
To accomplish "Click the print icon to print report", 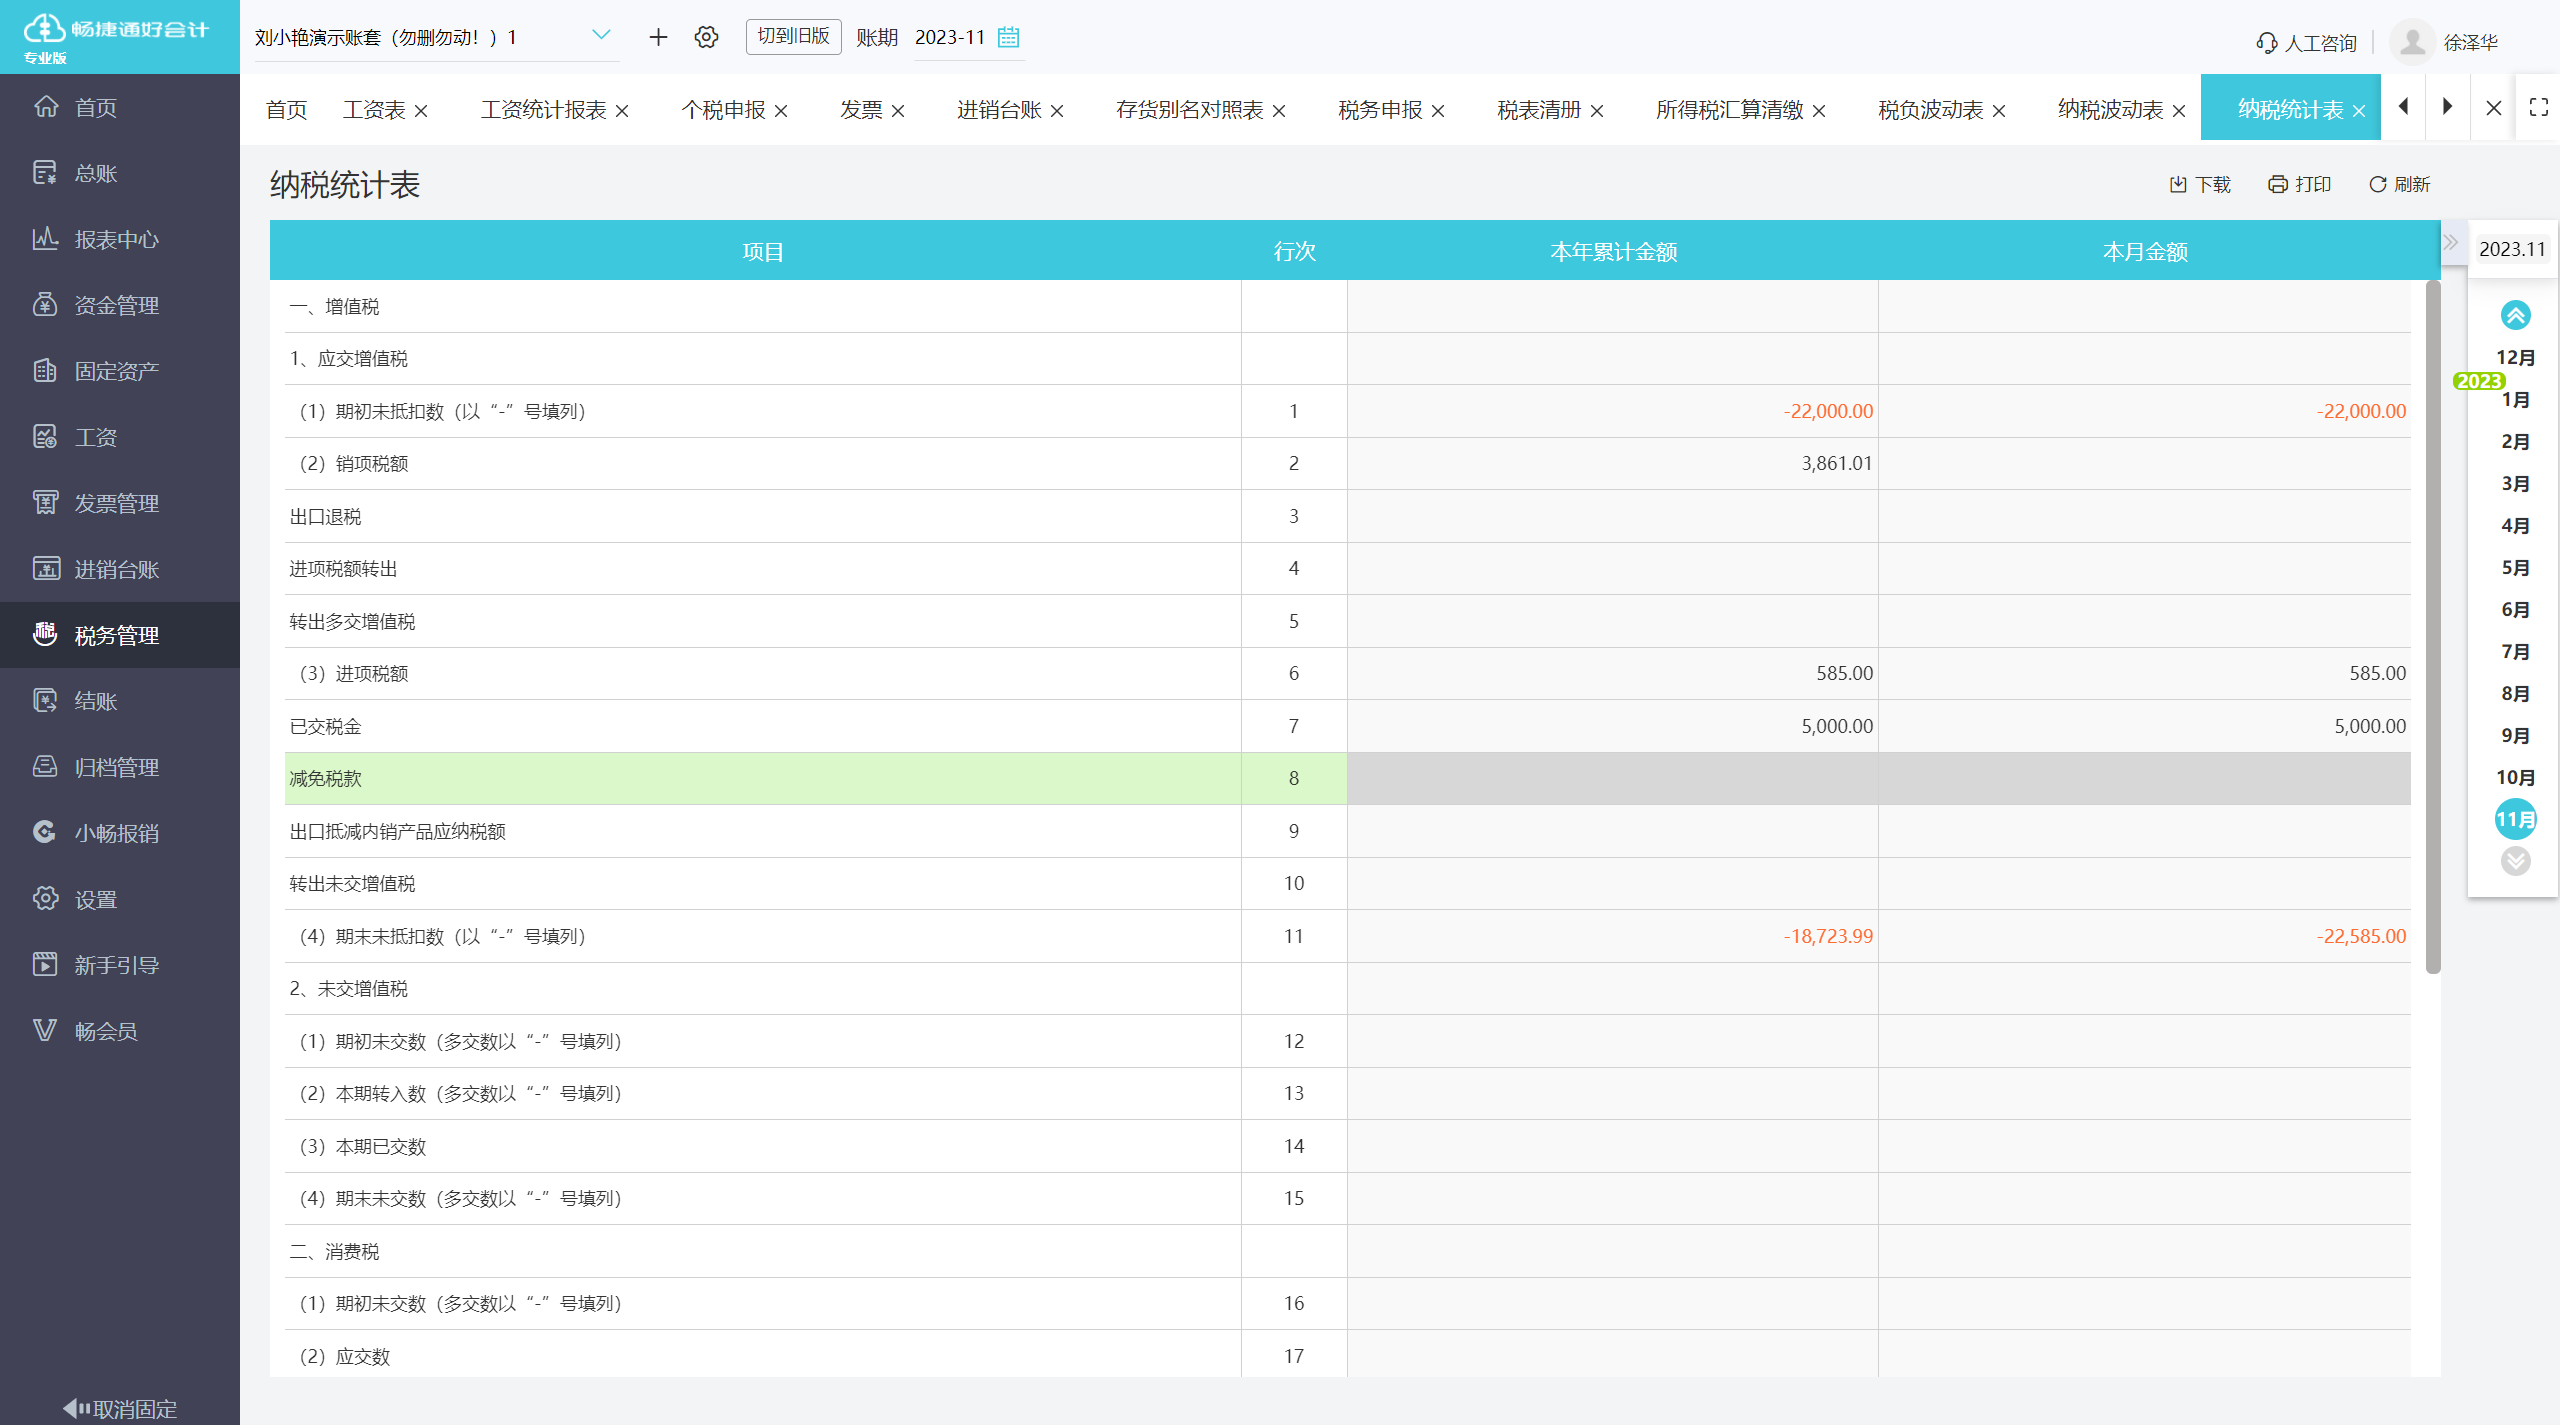I will [x=2279, y=184].
